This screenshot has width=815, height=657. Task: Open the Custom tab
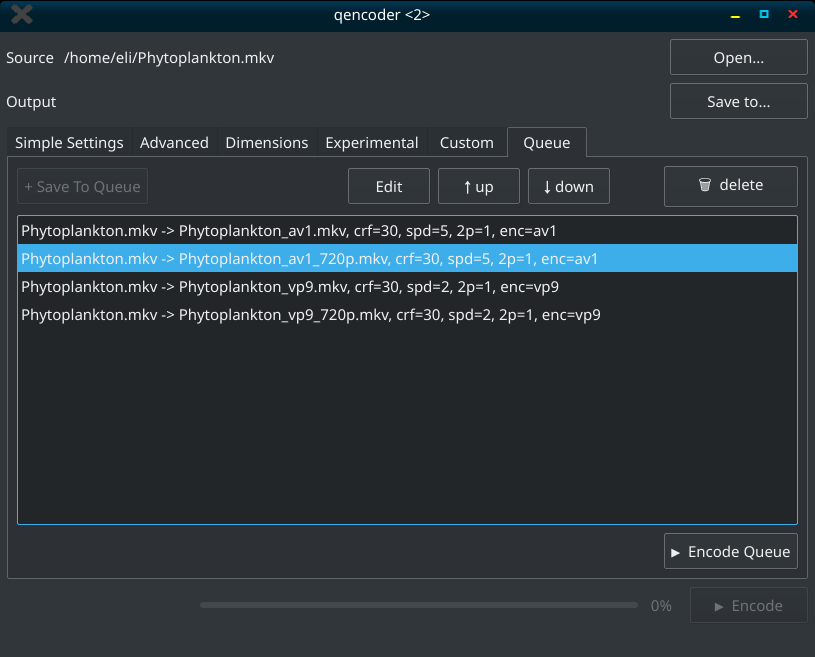tap(467, 143)
